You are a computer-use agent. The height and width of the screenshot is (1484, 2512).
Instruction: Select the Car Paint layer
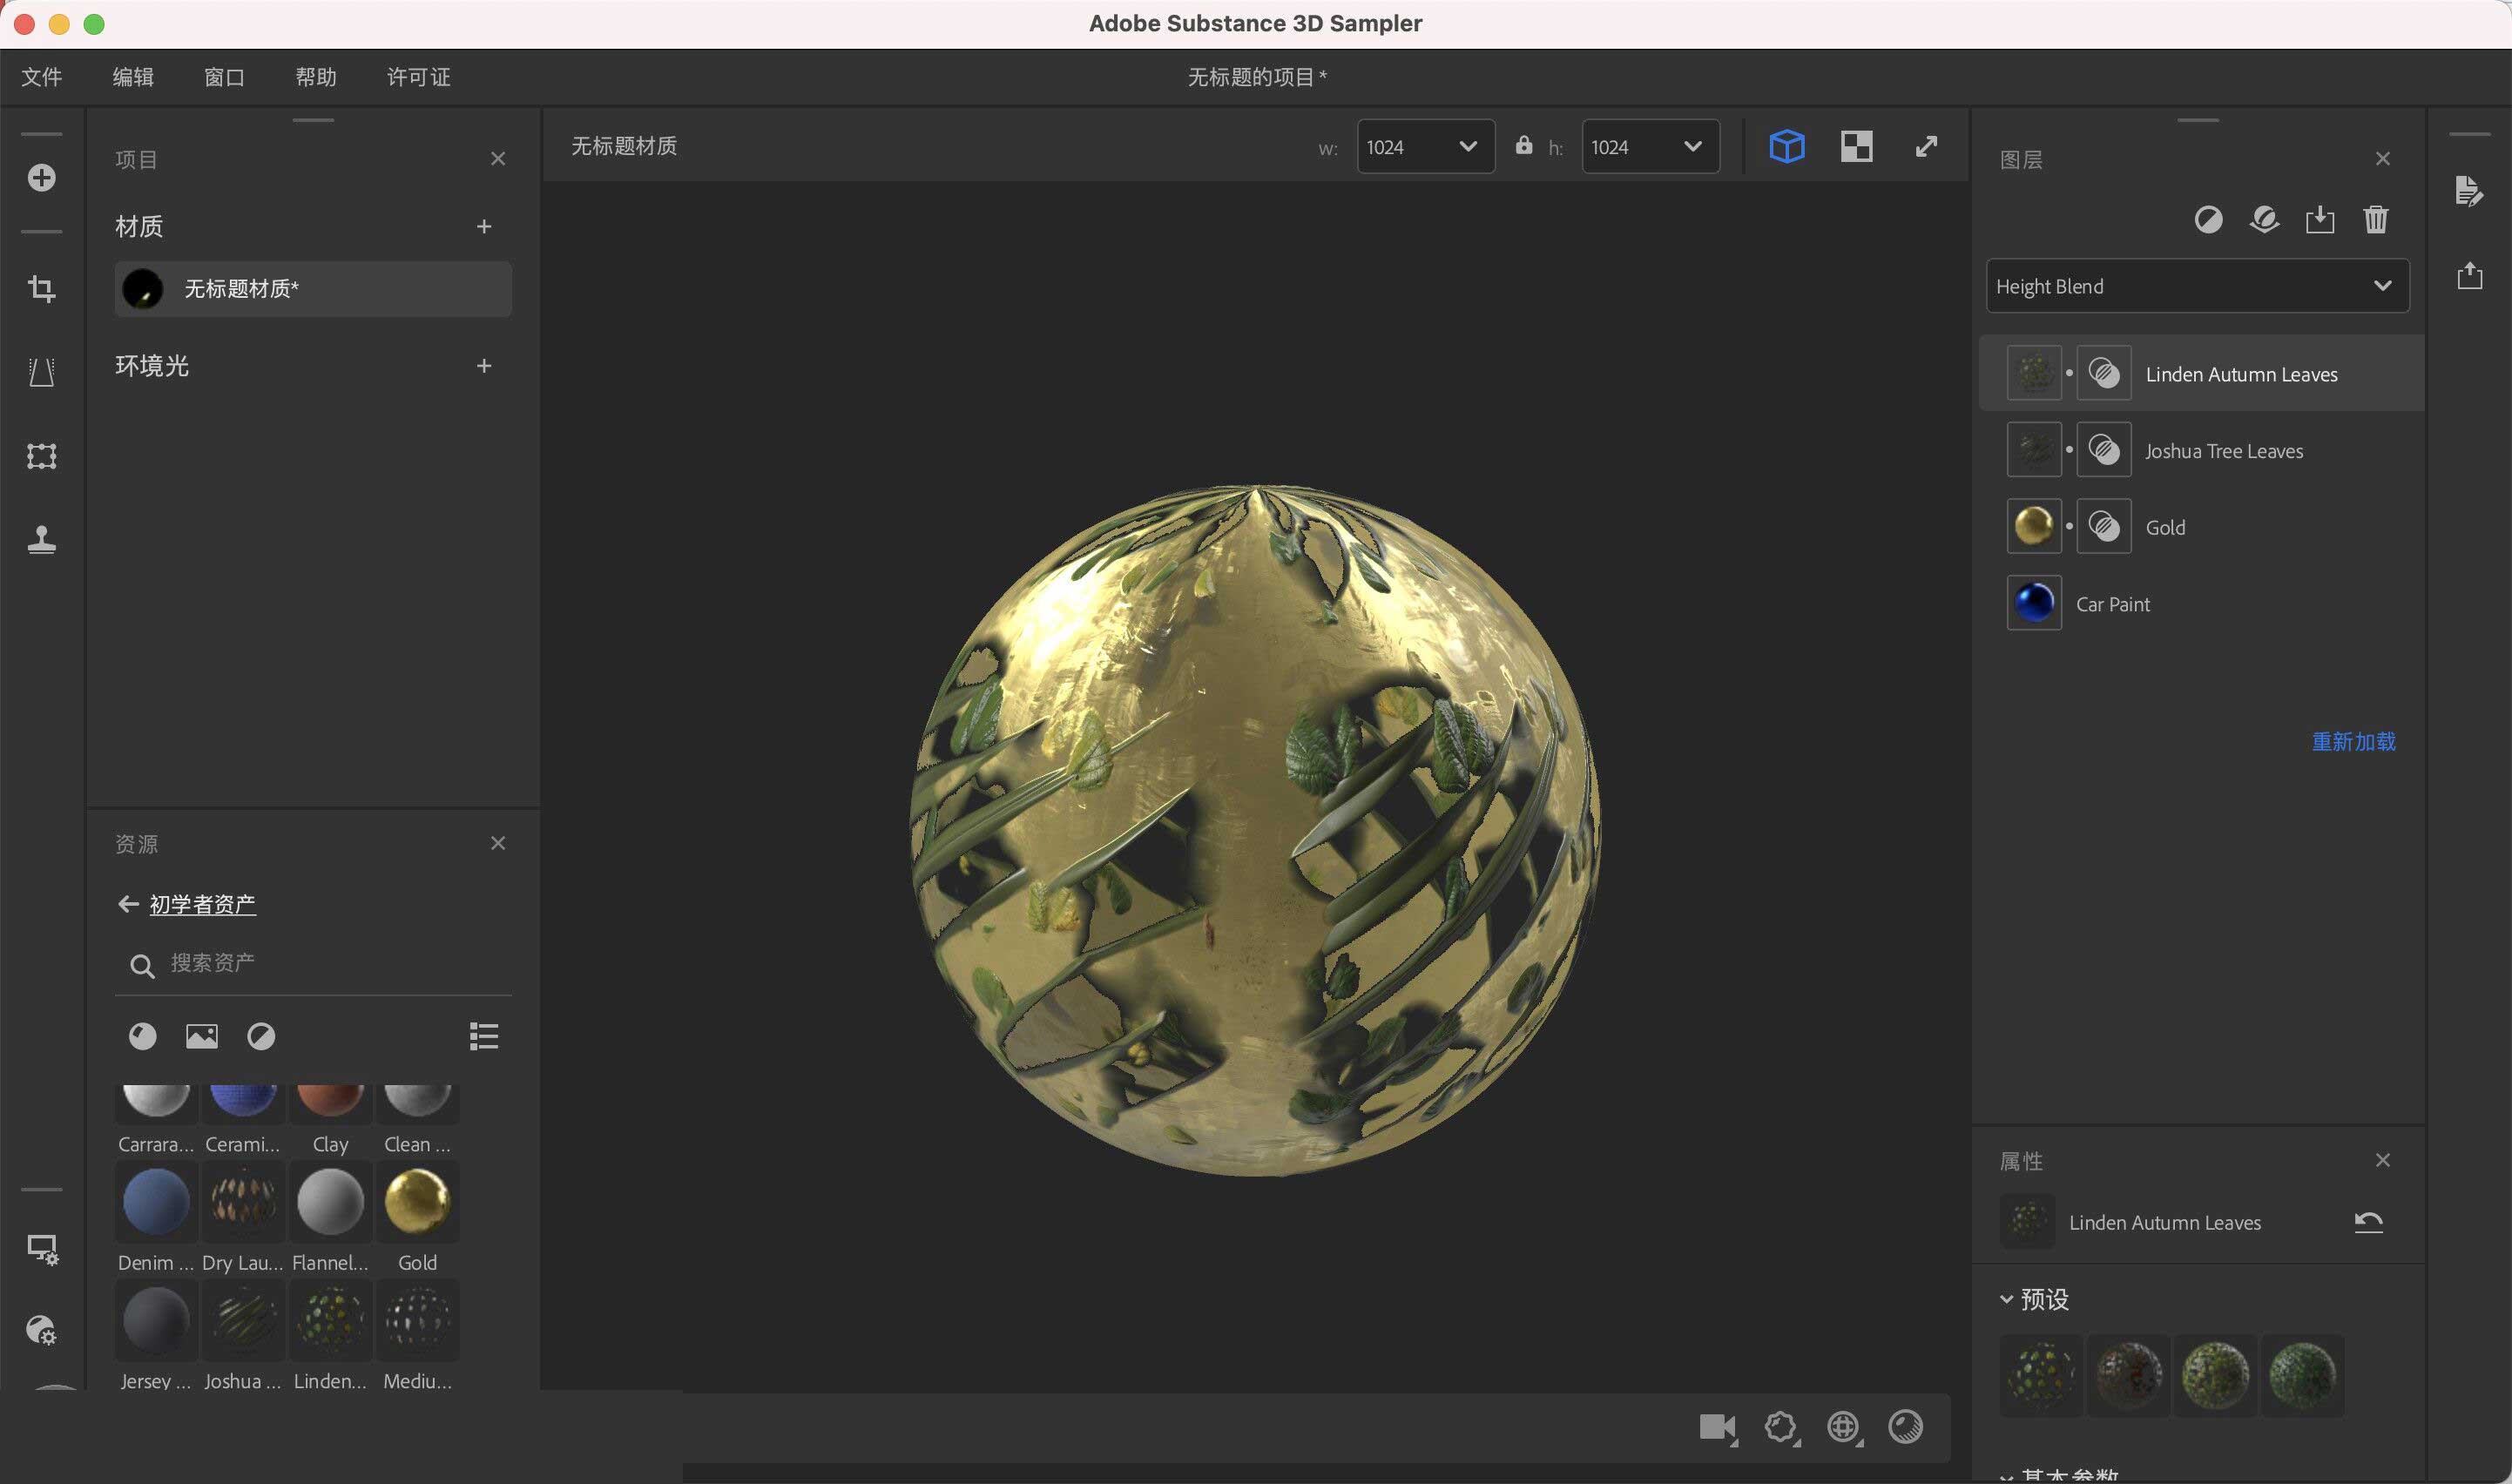pyautogui.click(x=2113, y=603)
